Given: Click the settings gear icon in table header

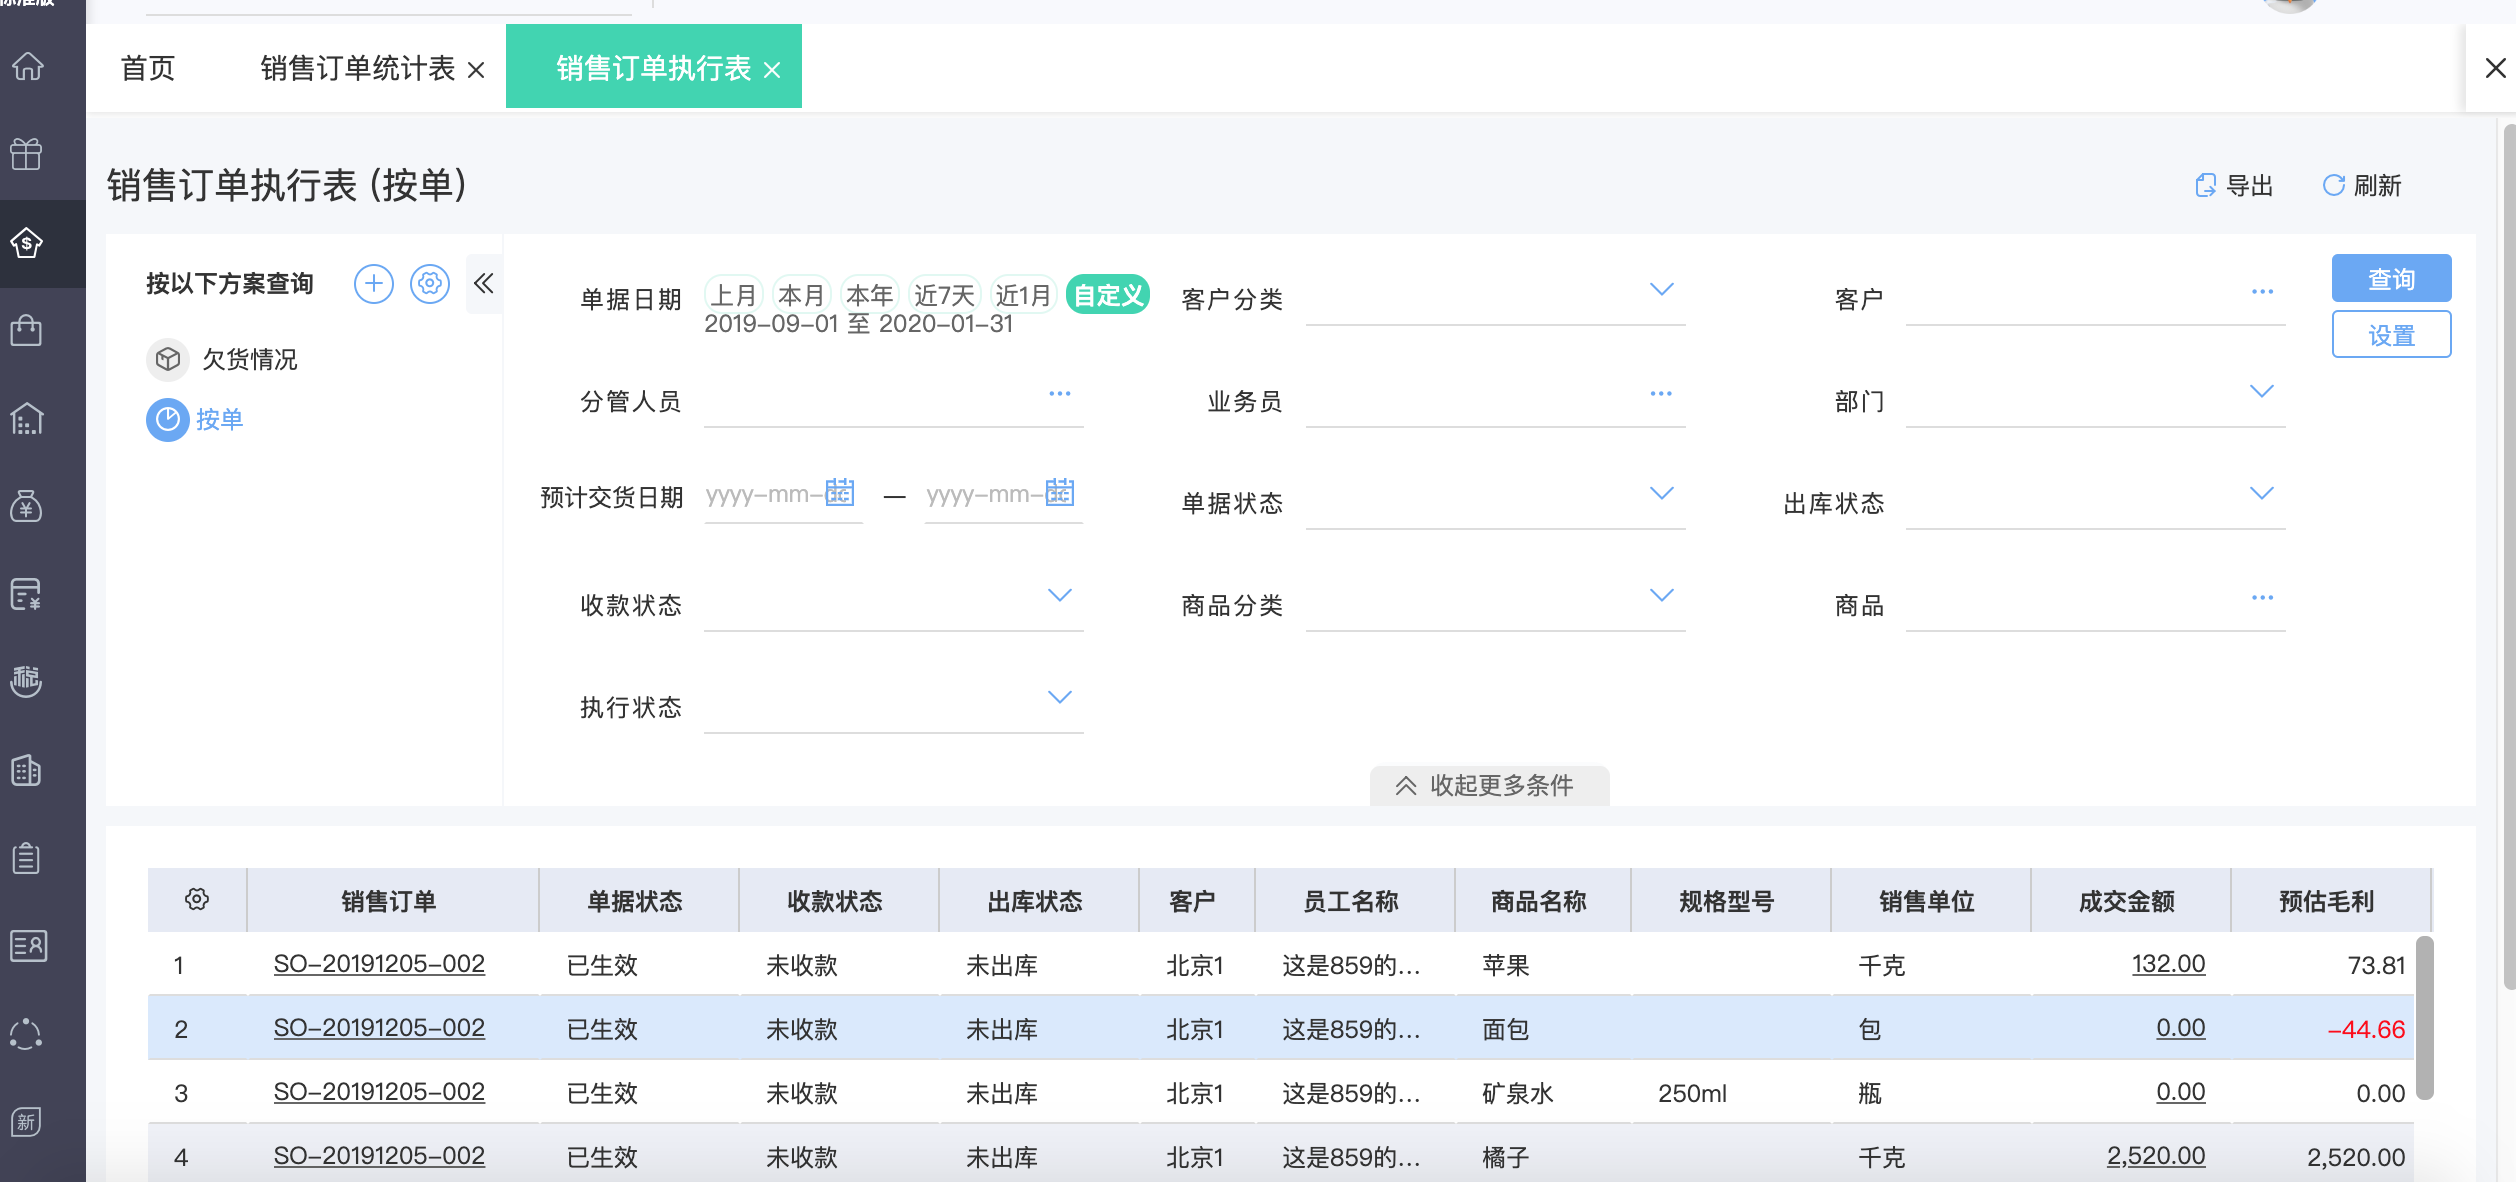Looking at the screenshot, I should [194, 900].
